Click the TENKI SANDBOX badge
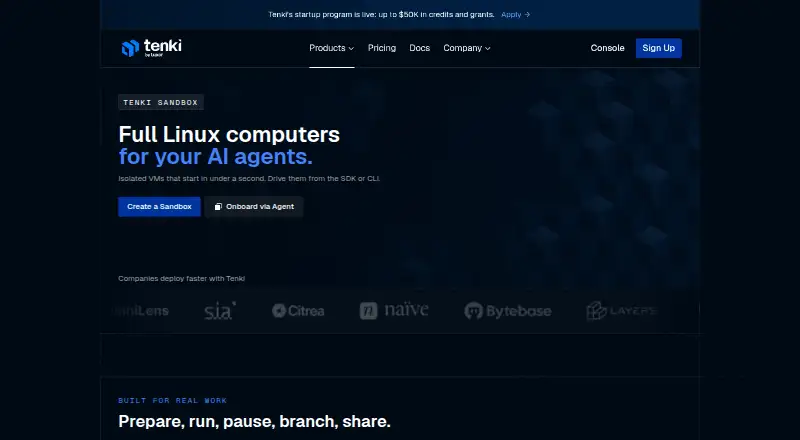This screenshot has height=440, width=800. pos(161,102)
